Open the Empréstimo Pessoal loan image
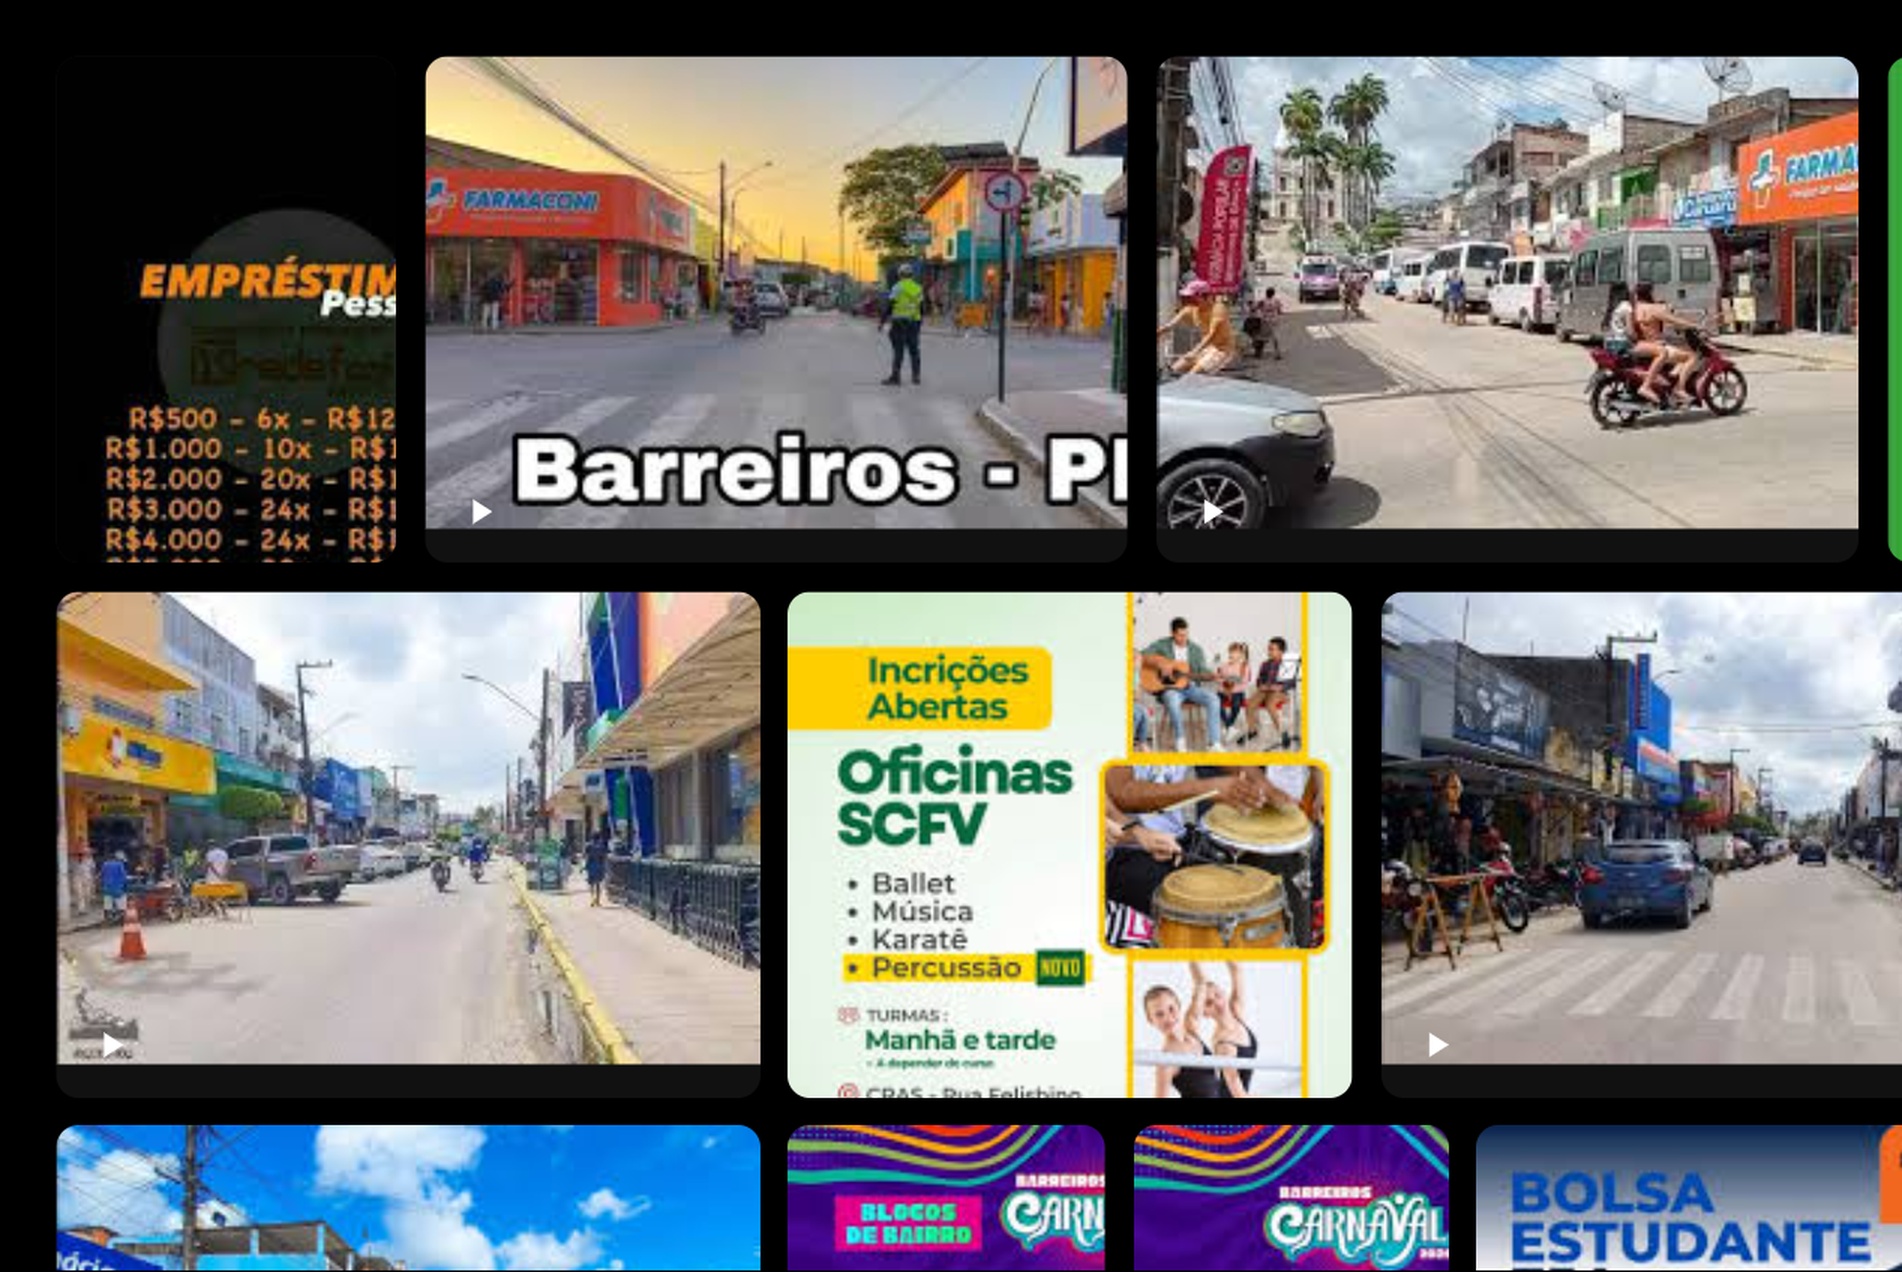The width and height of the screenshot is (1902, 1272). 227,310
